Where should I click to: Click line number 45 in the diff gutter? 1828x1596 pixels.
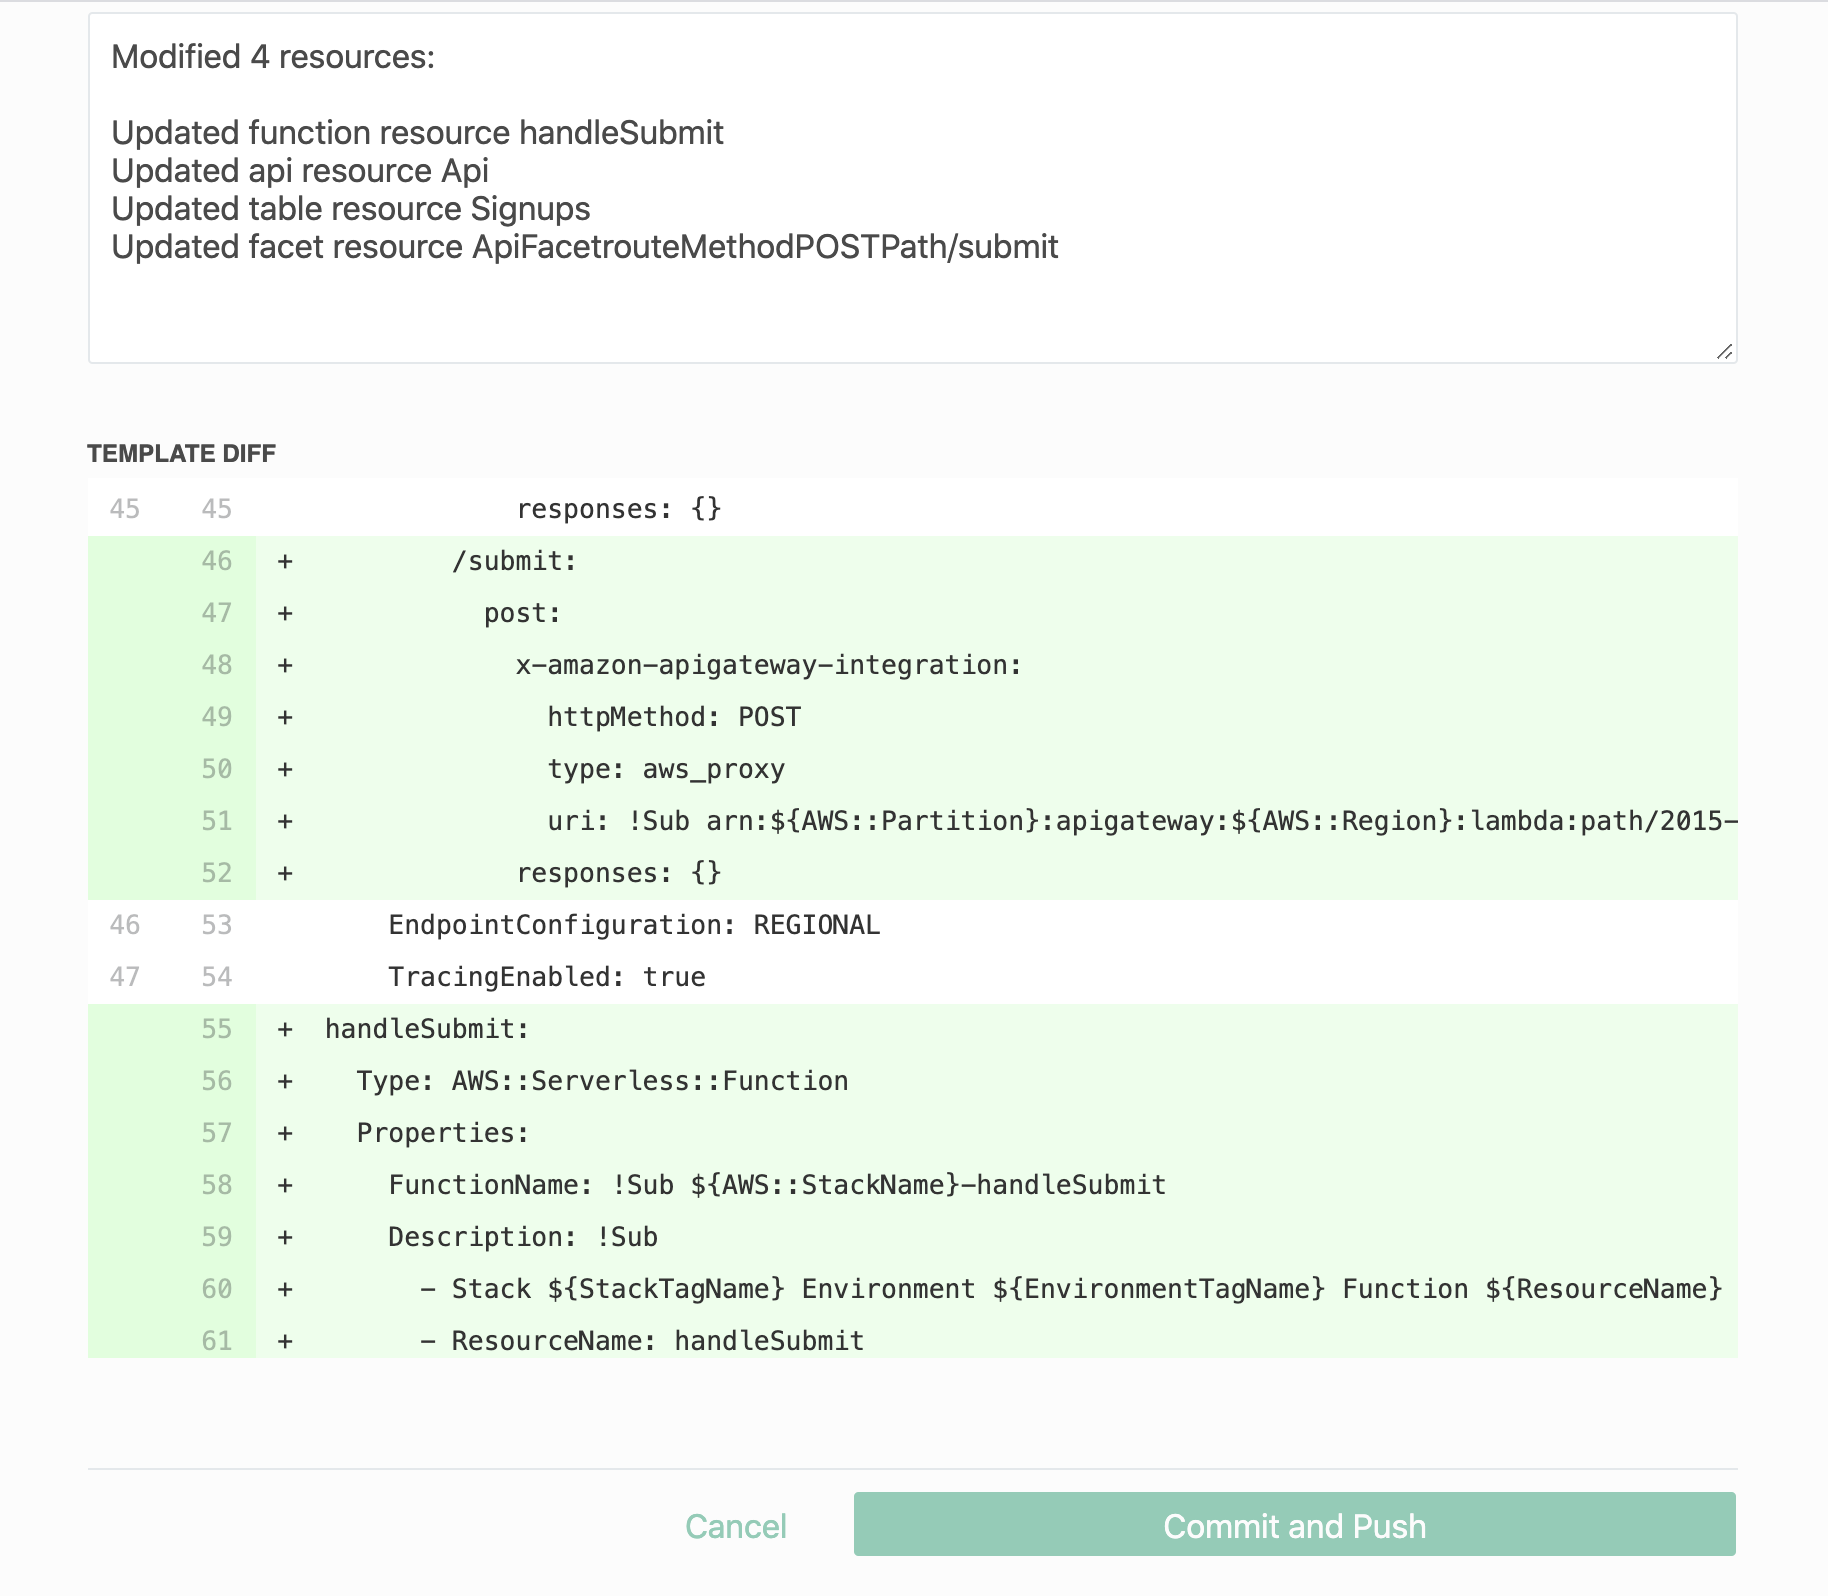(124, 508)
